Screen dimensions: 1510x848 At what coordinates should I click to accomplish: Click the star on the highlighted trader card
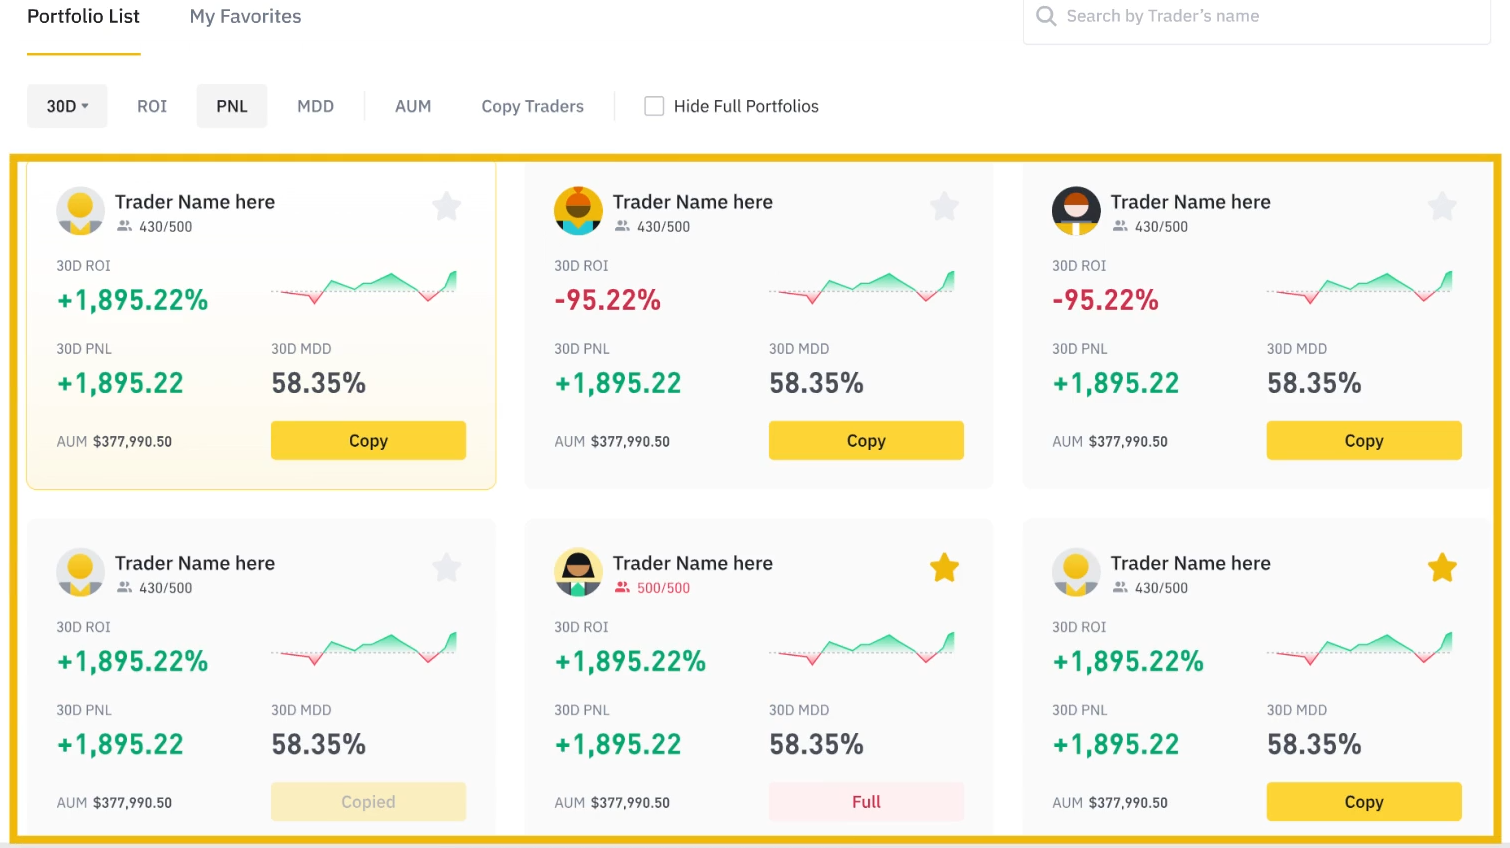pyautogui.click(x=446, y=207)
